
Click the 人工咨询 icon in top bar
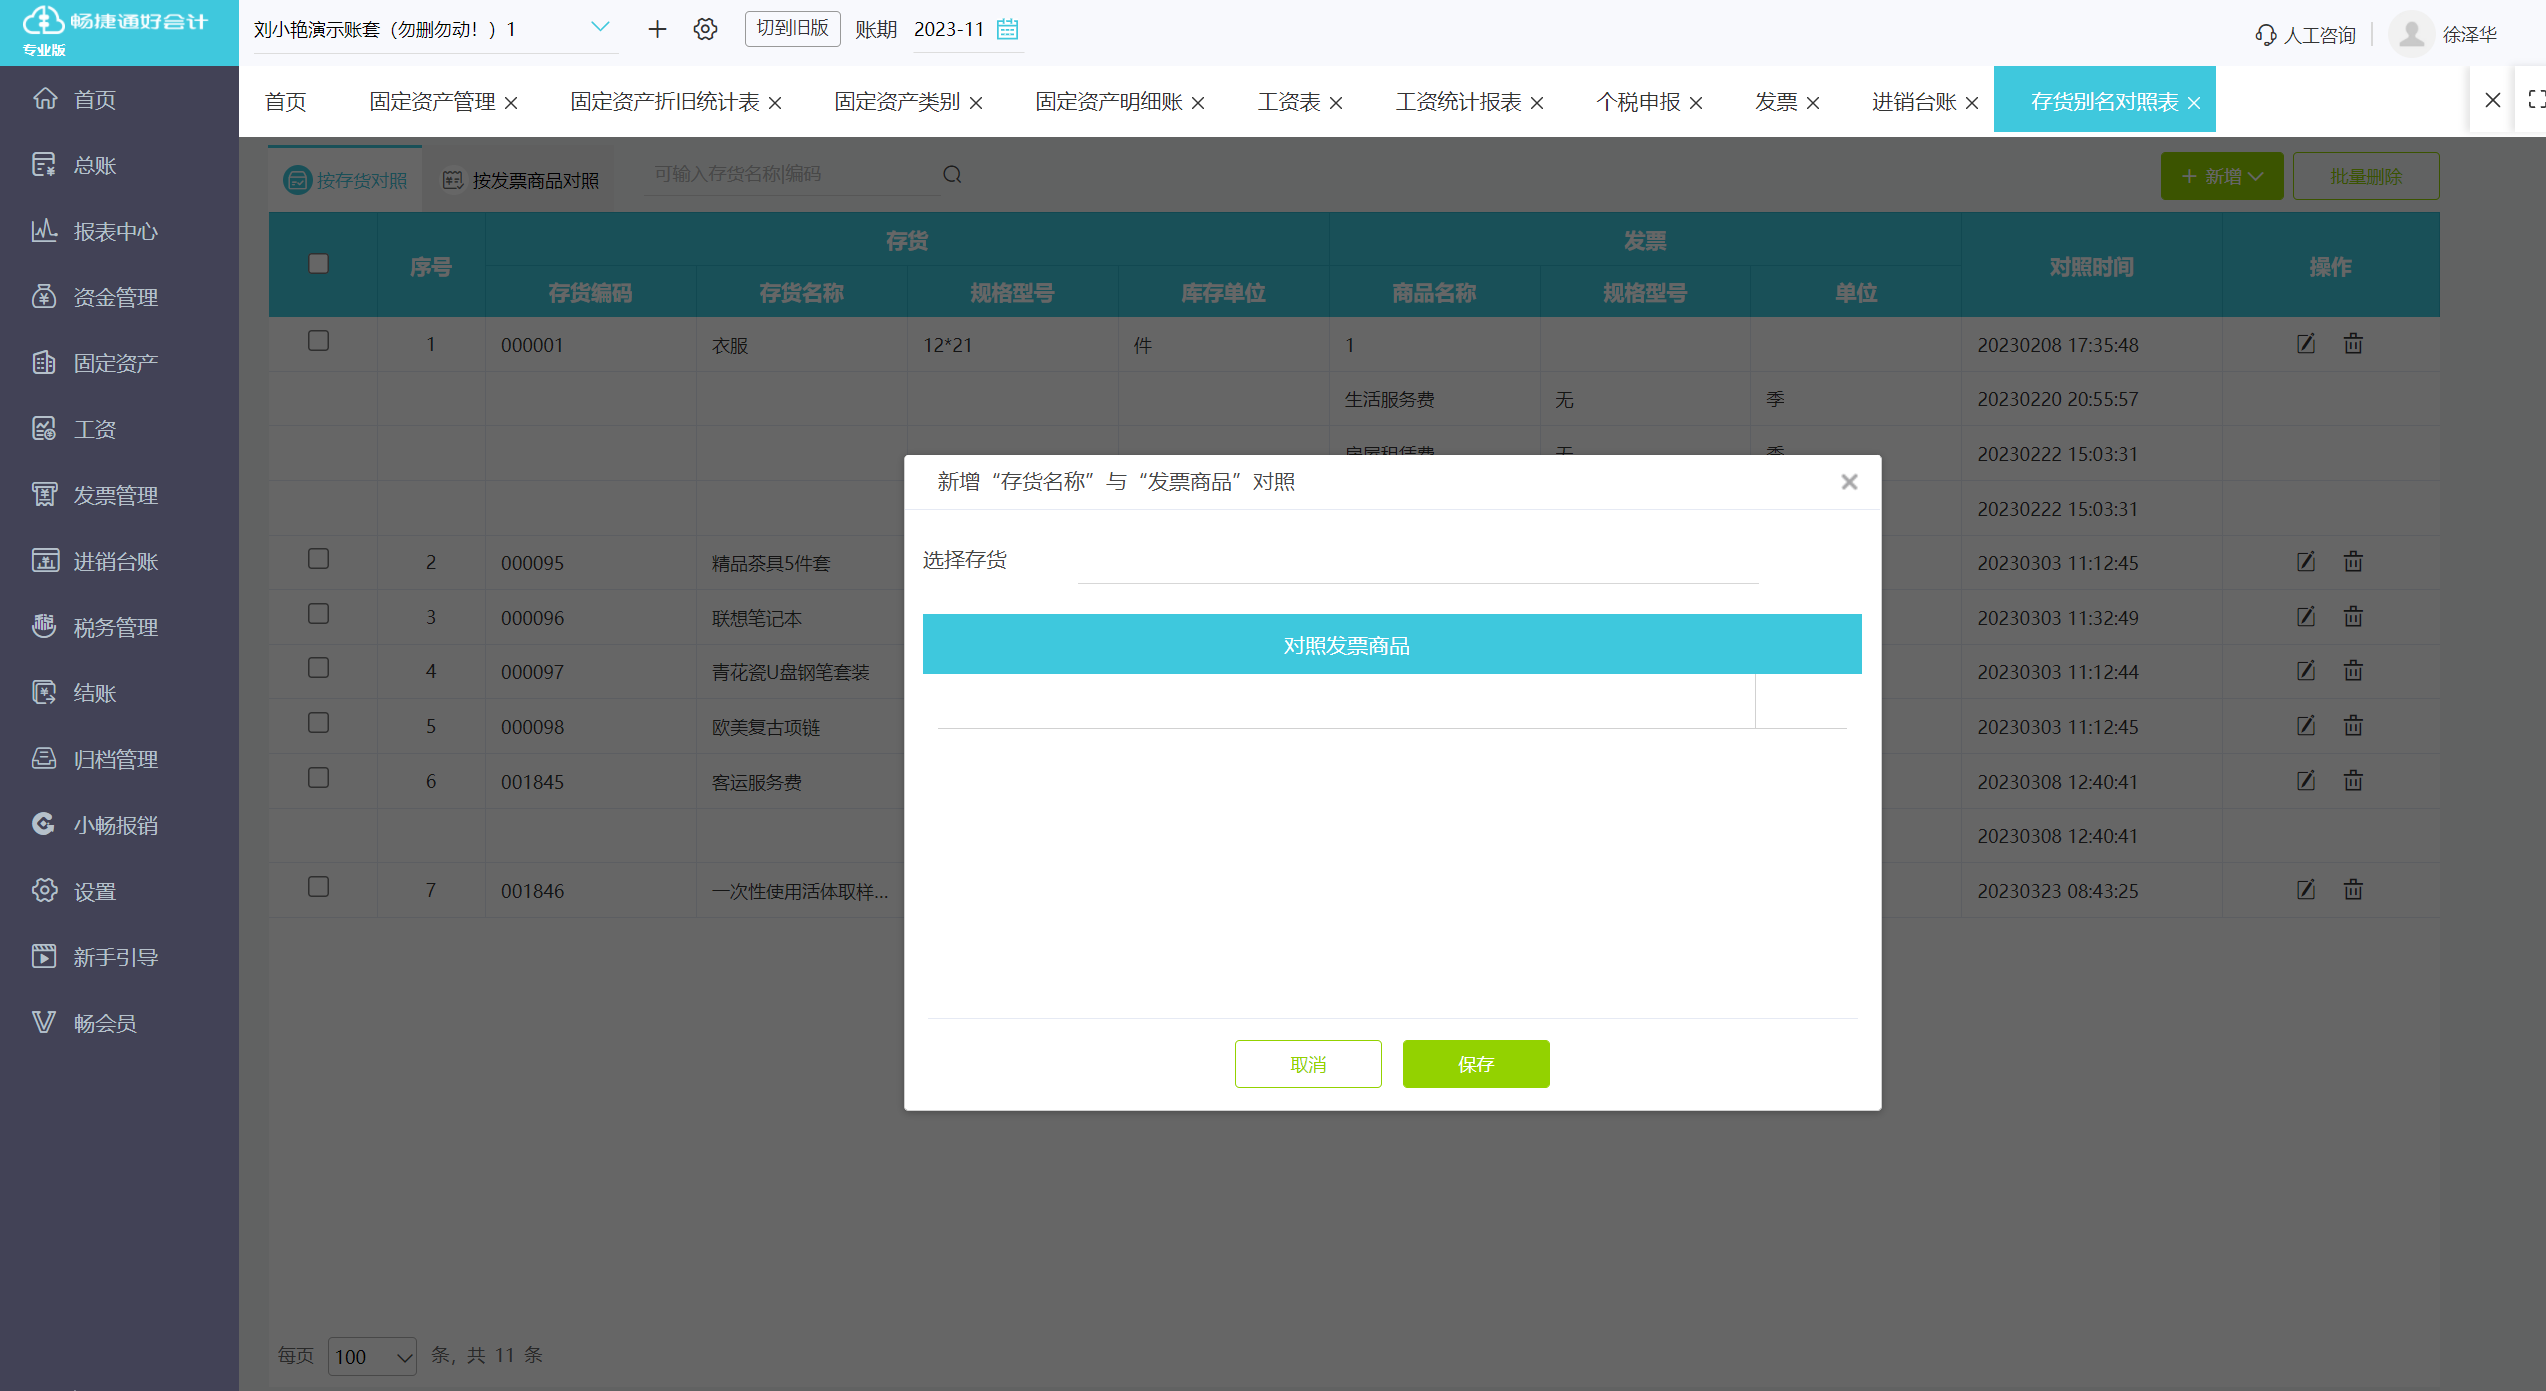[x=2262, y=34]
